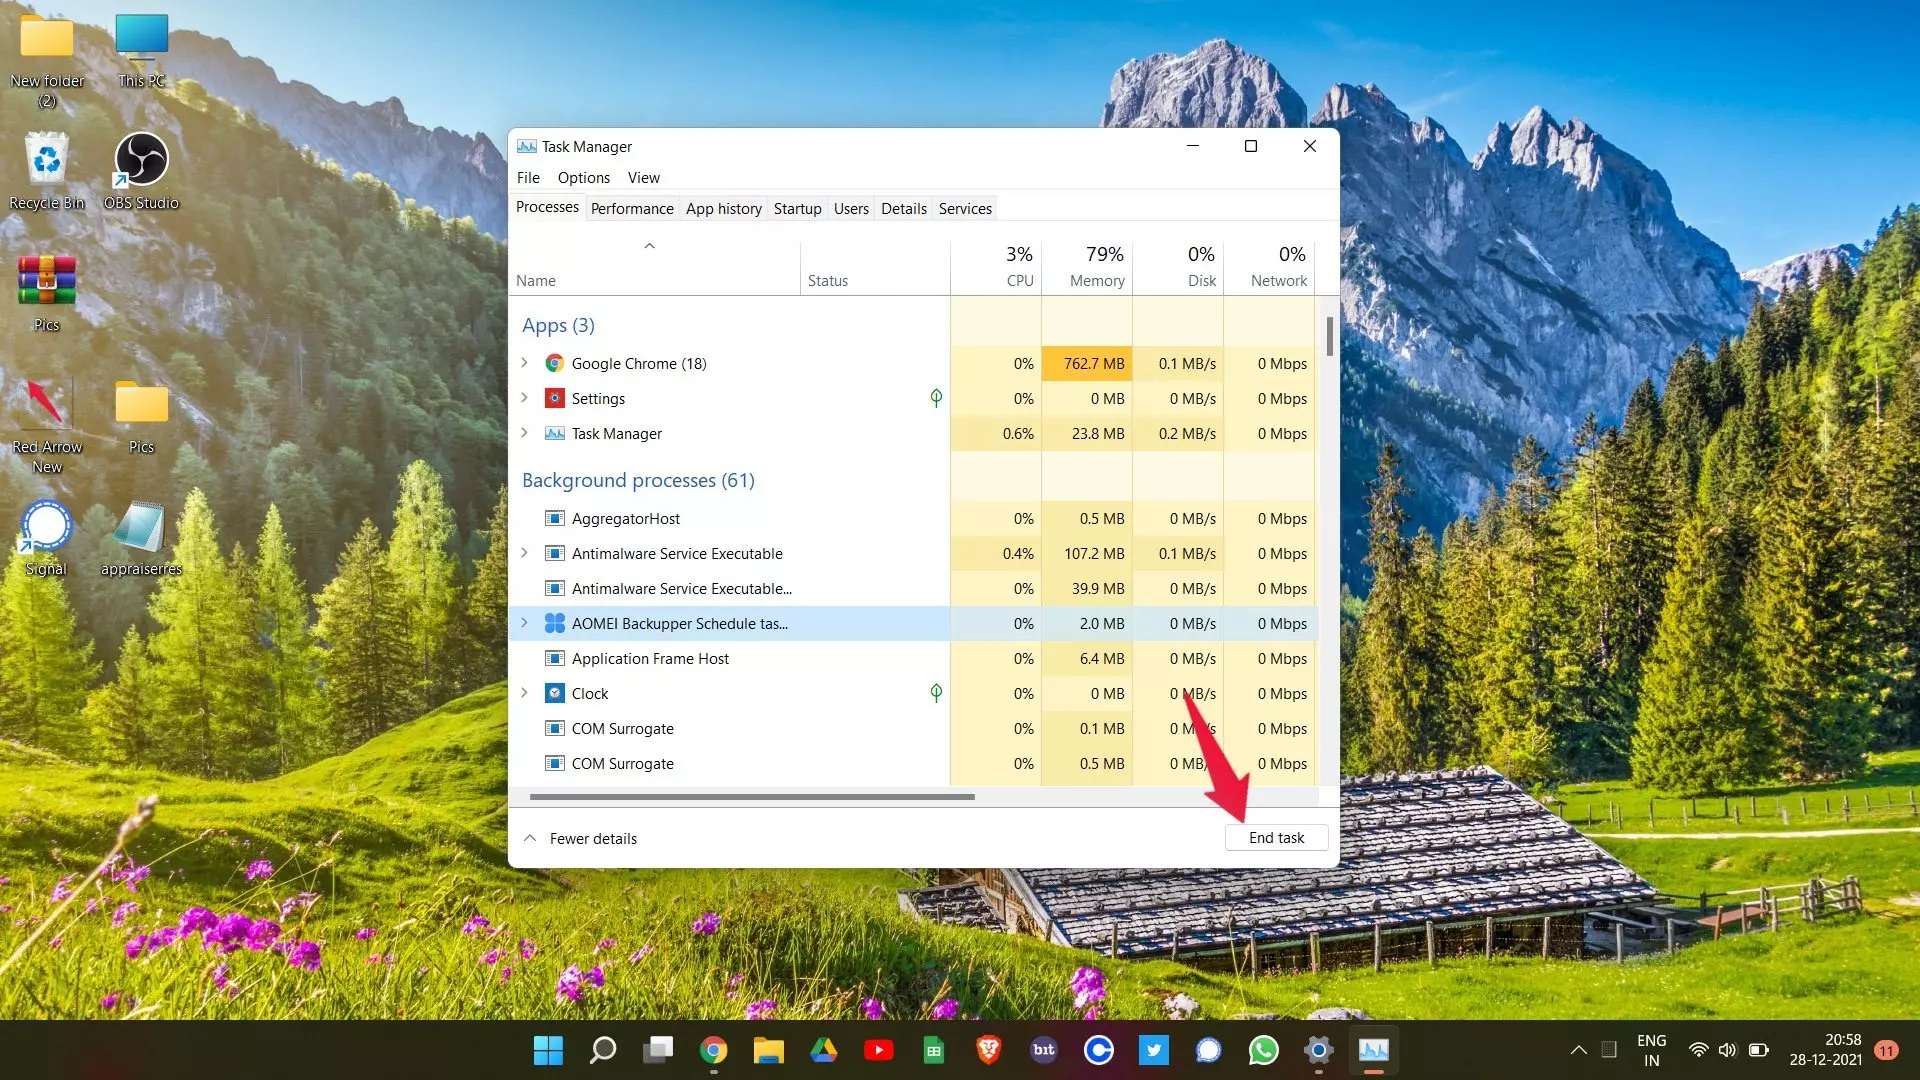Click the Twitter app icon in taskbar
The width and height of the screenshot is (1920, 1080).
tap(1154, 1050)
